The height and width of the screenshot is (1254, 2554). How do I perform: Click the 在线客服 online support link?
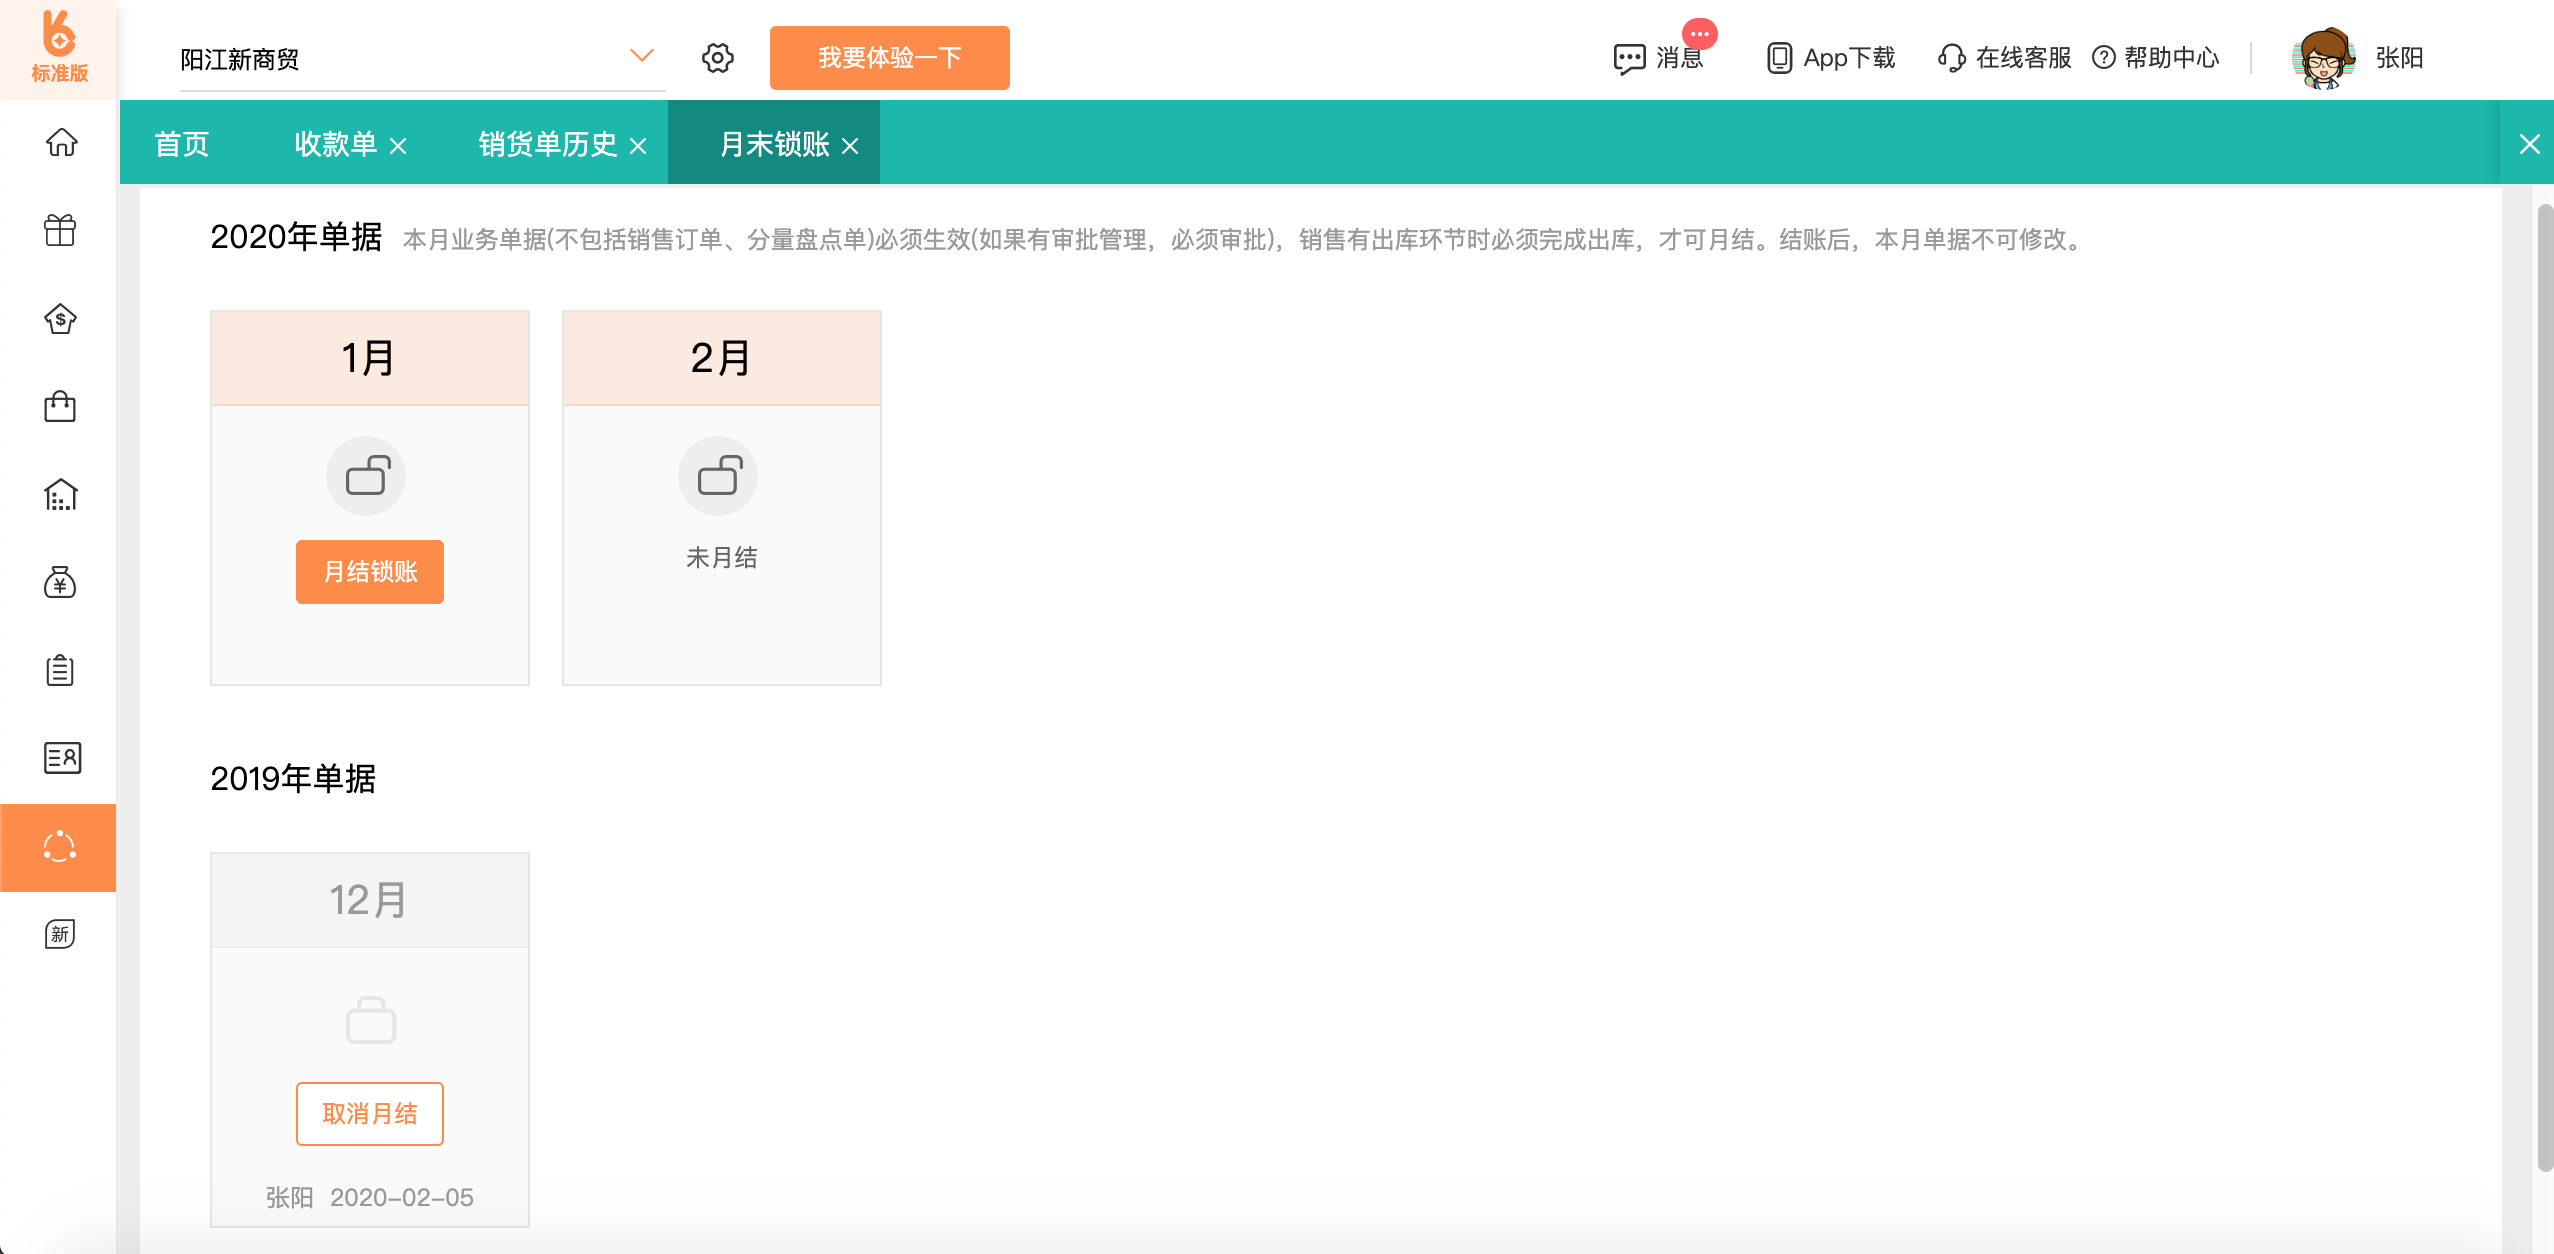pyautogui.click(x=2005, y=57)
